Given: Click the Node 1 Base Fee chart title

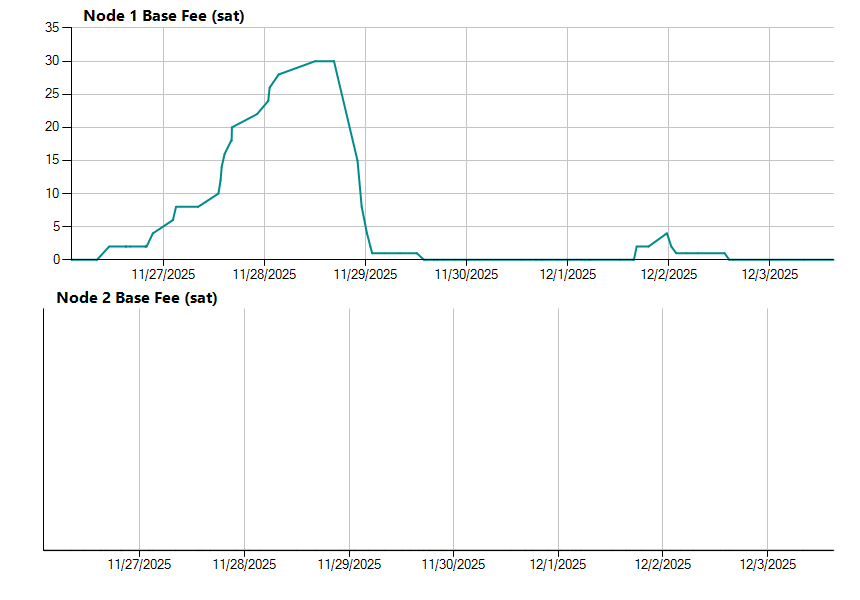Looking at the screenshot, I should (163, 16).
